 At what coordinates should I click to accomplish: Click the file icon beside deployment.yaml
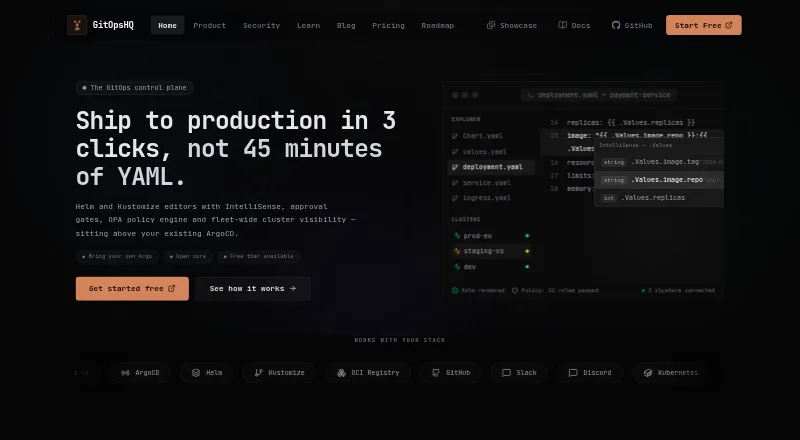tap(455, 167)
